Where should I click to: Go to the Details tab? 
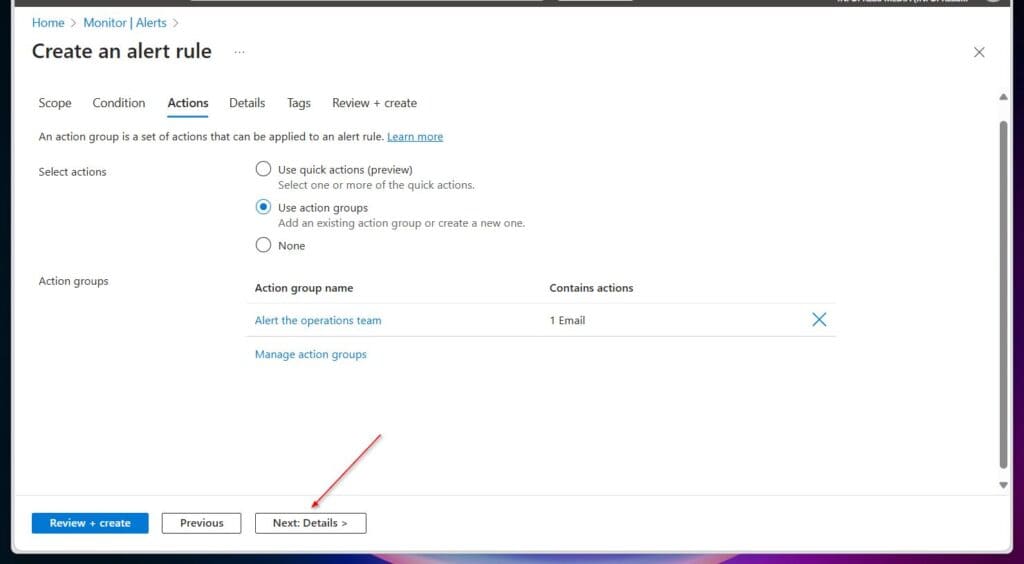[x=247, y=103]
